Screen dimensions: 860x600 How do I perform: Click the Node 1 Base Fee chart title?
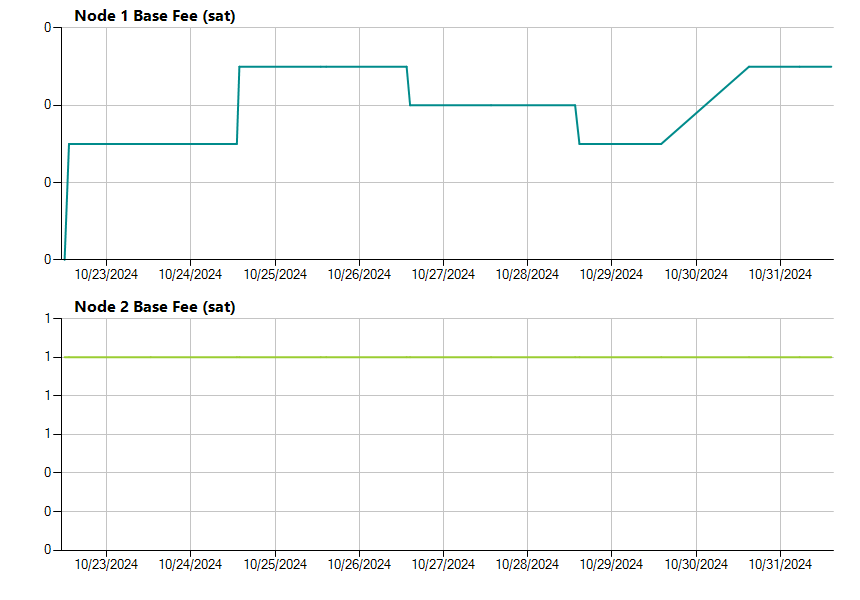155,16
